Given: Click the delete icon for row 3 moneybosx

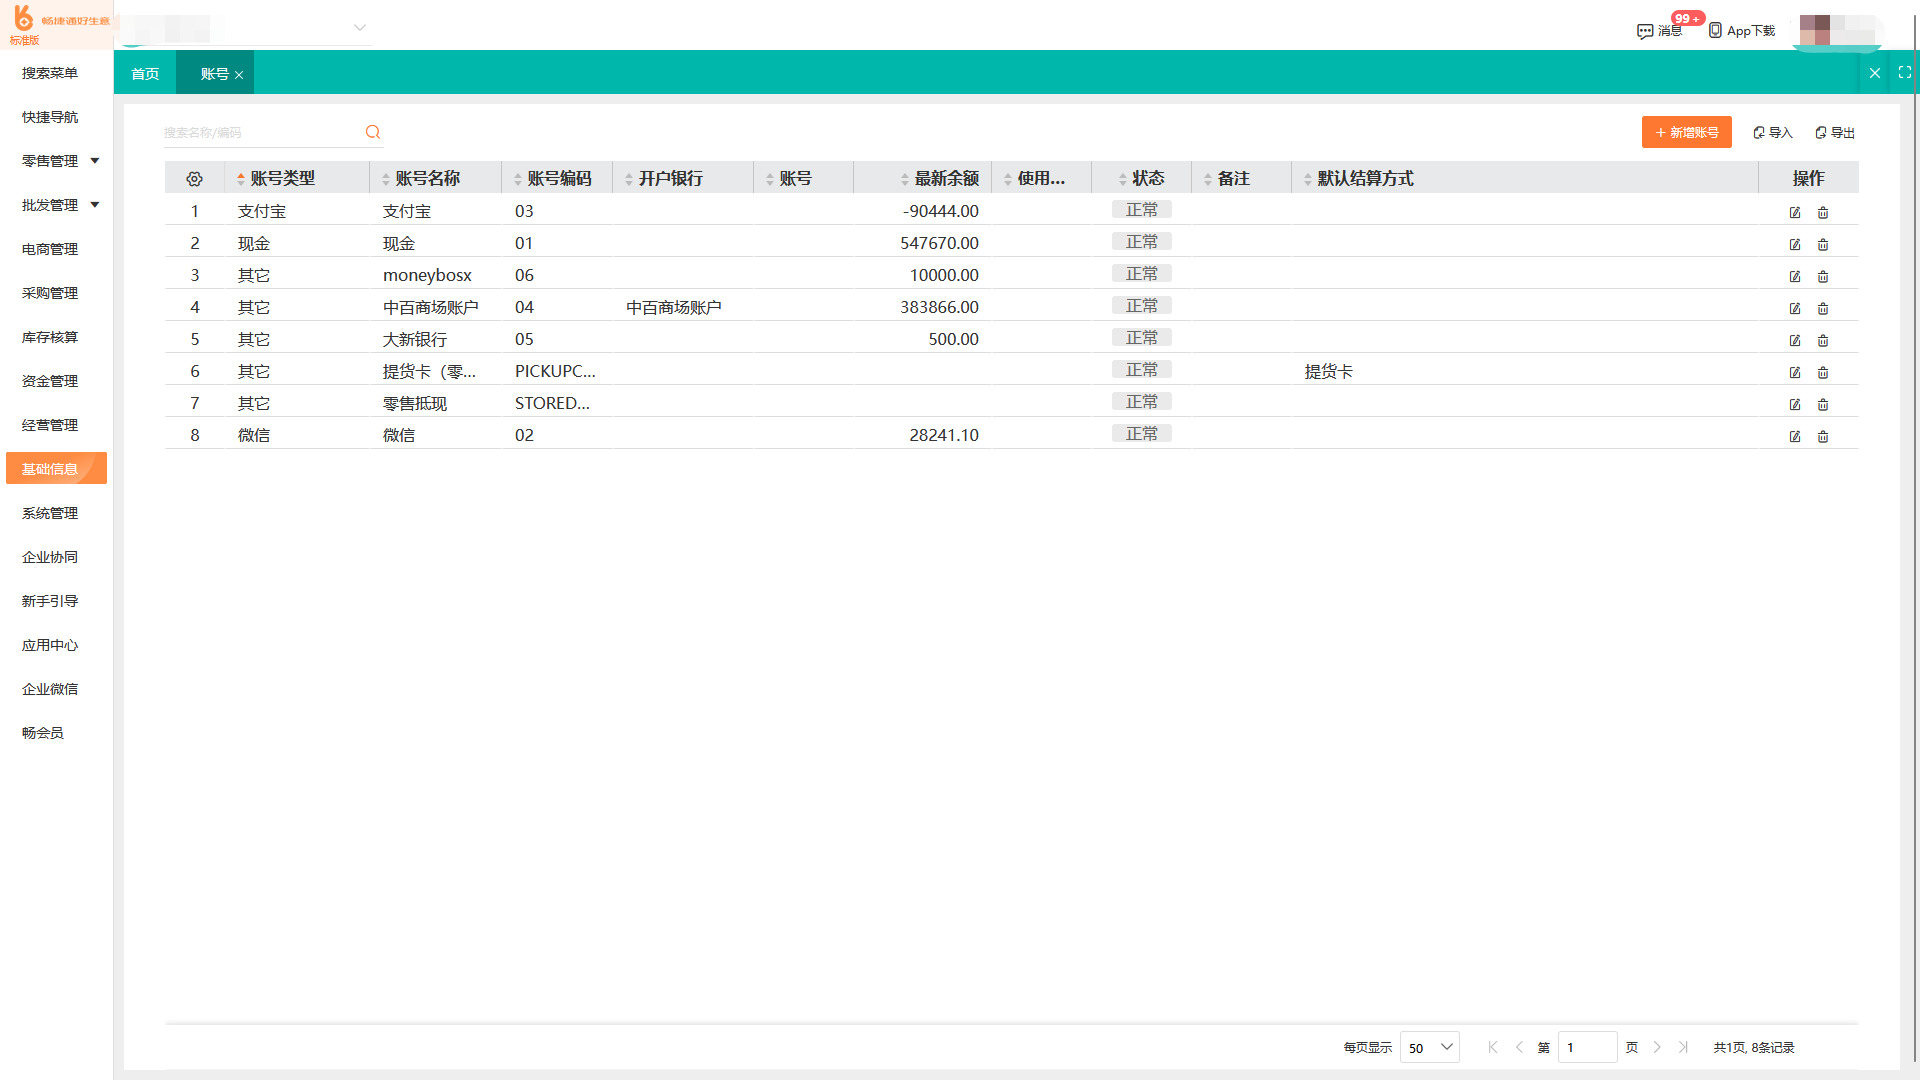Looking at the screenshot, I should coord(1822,276).
